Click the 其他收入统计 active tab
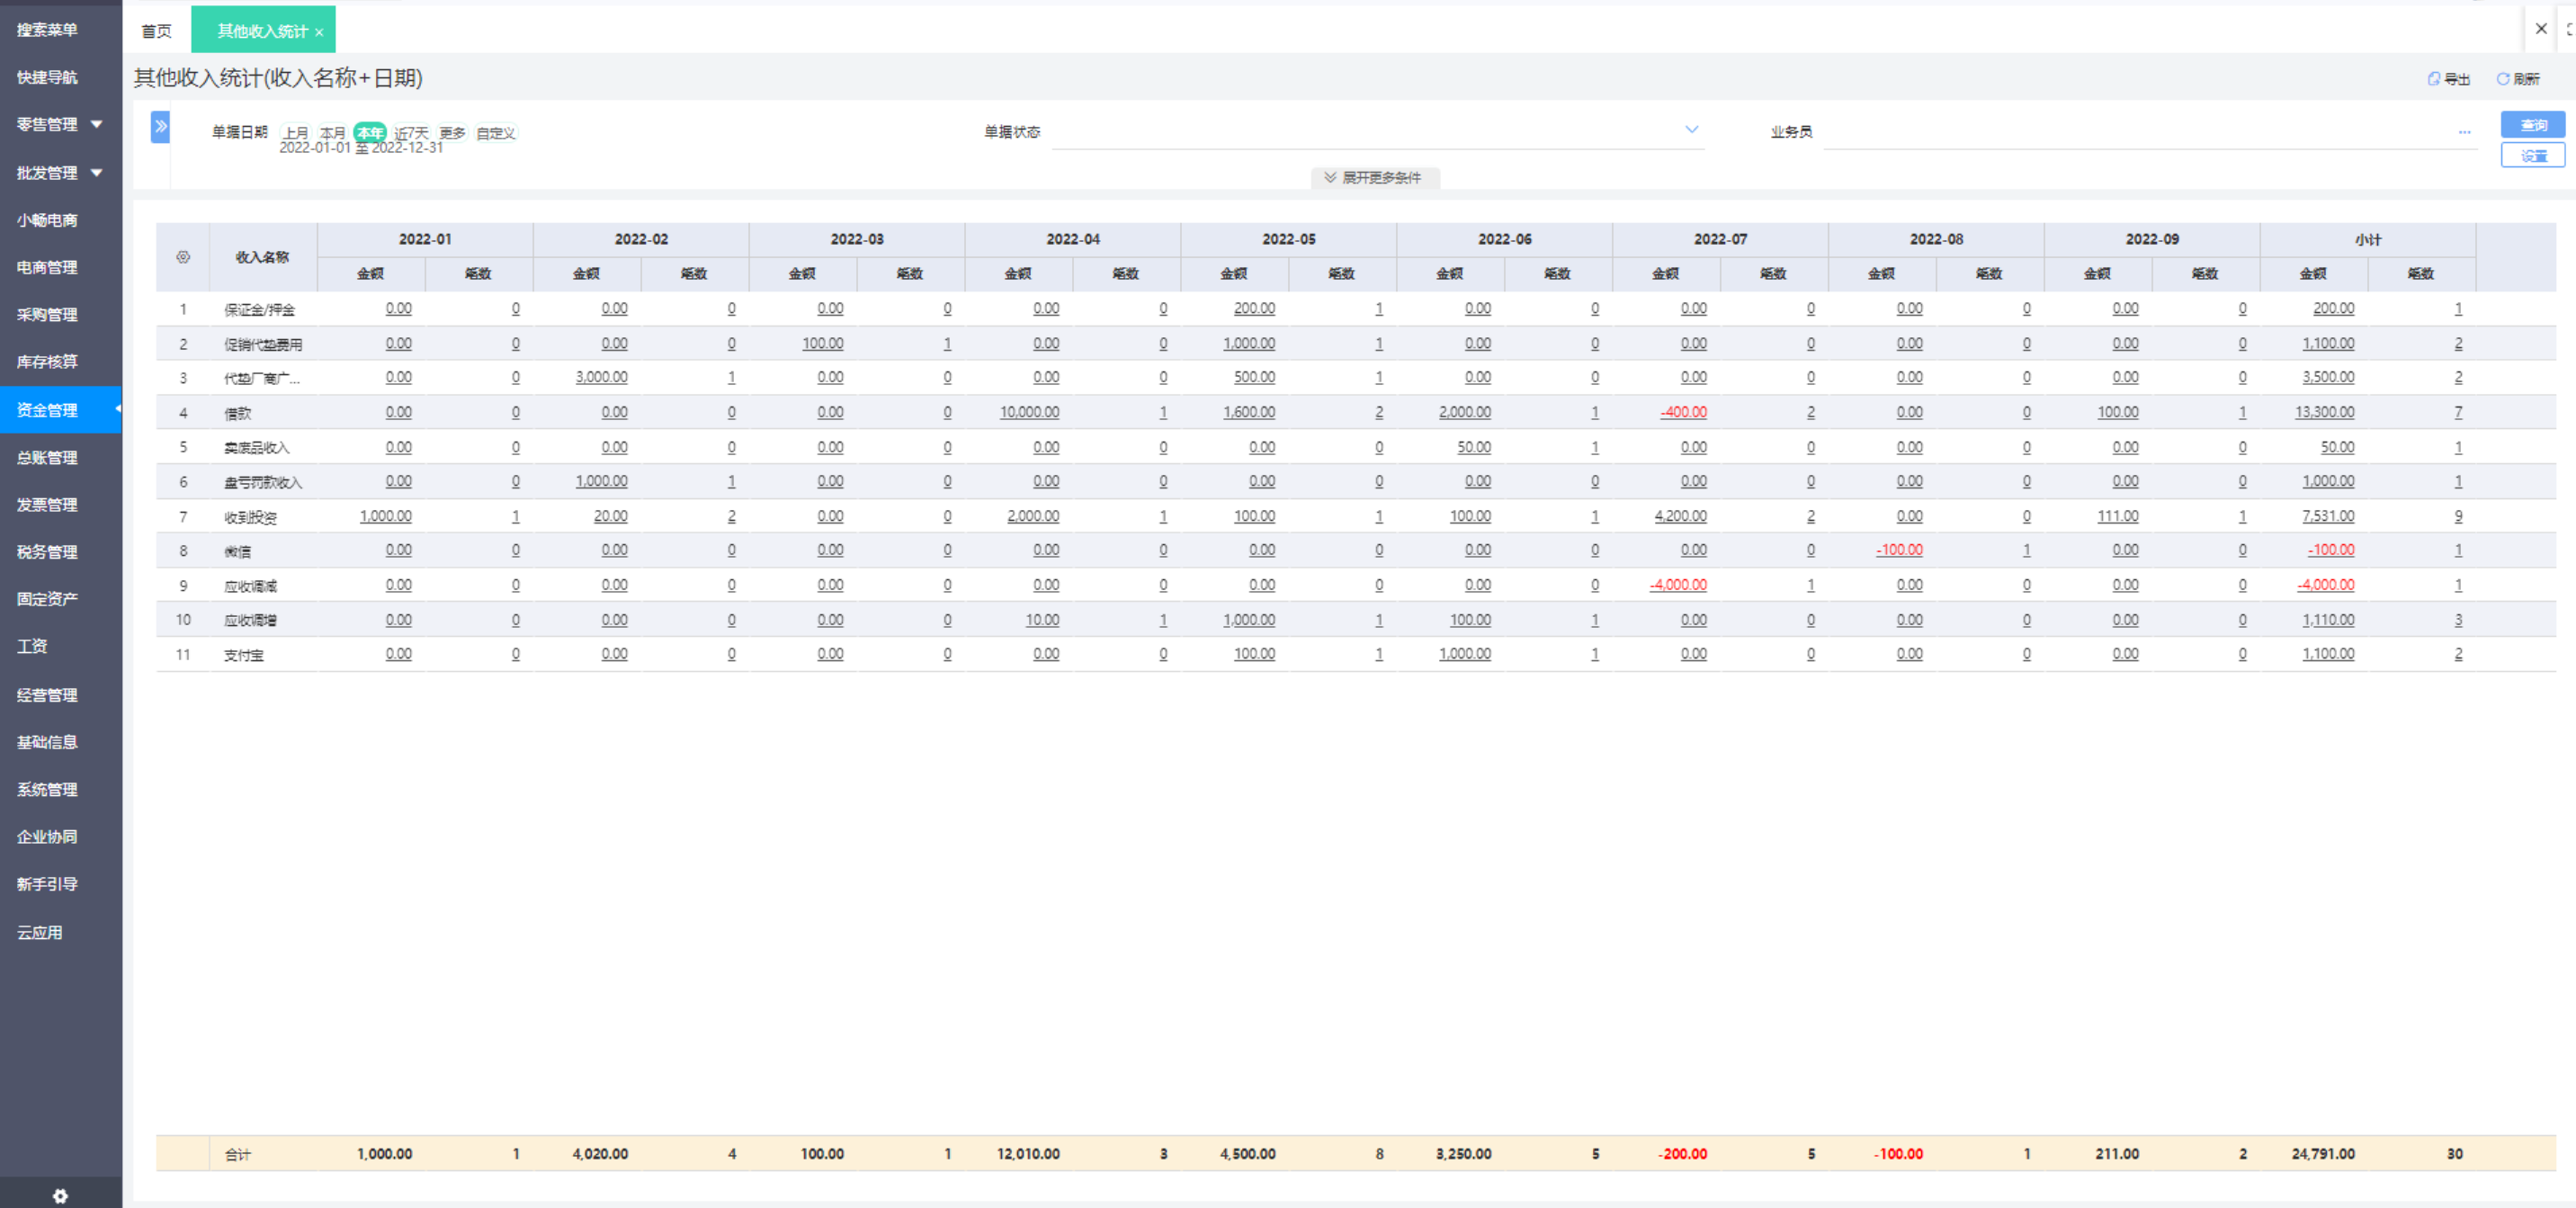This screenshot has height=1208, width=2576. tap(264, 30)
